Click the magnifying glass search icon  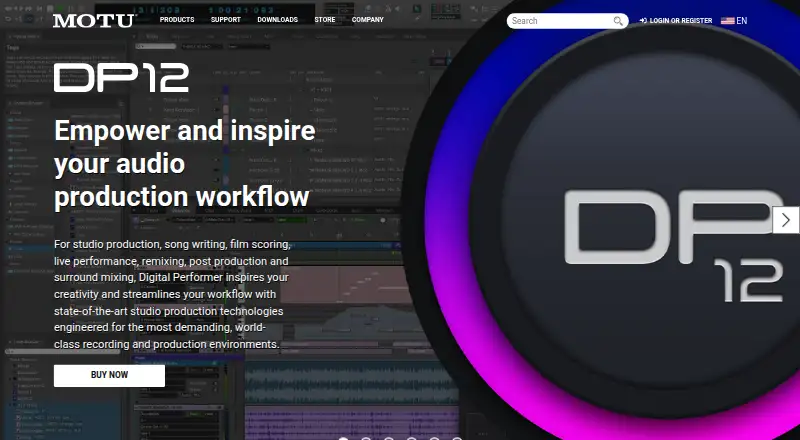click(618, 21)
